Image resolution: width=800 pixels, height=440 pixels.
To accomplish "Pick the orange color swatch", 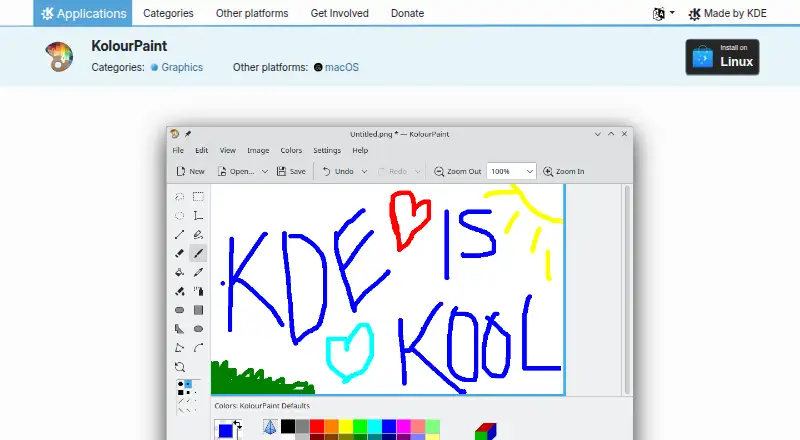I will [331, 426].
